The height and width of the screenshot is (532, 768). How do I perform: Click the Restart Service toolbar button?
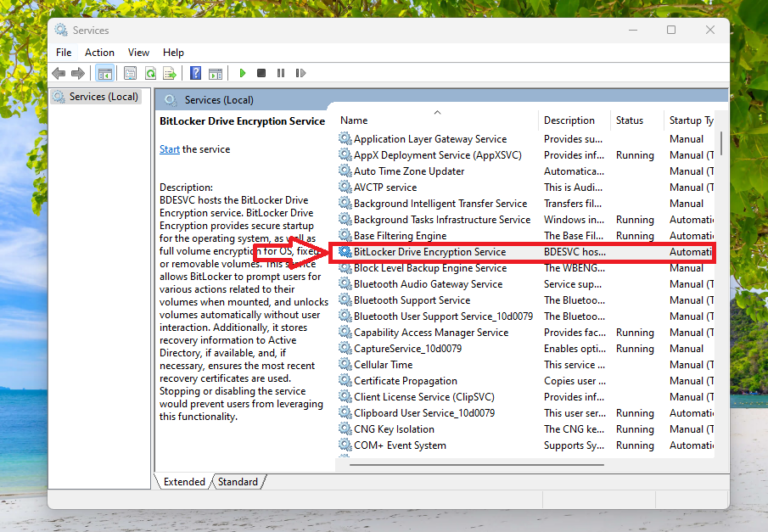point(301,73)
